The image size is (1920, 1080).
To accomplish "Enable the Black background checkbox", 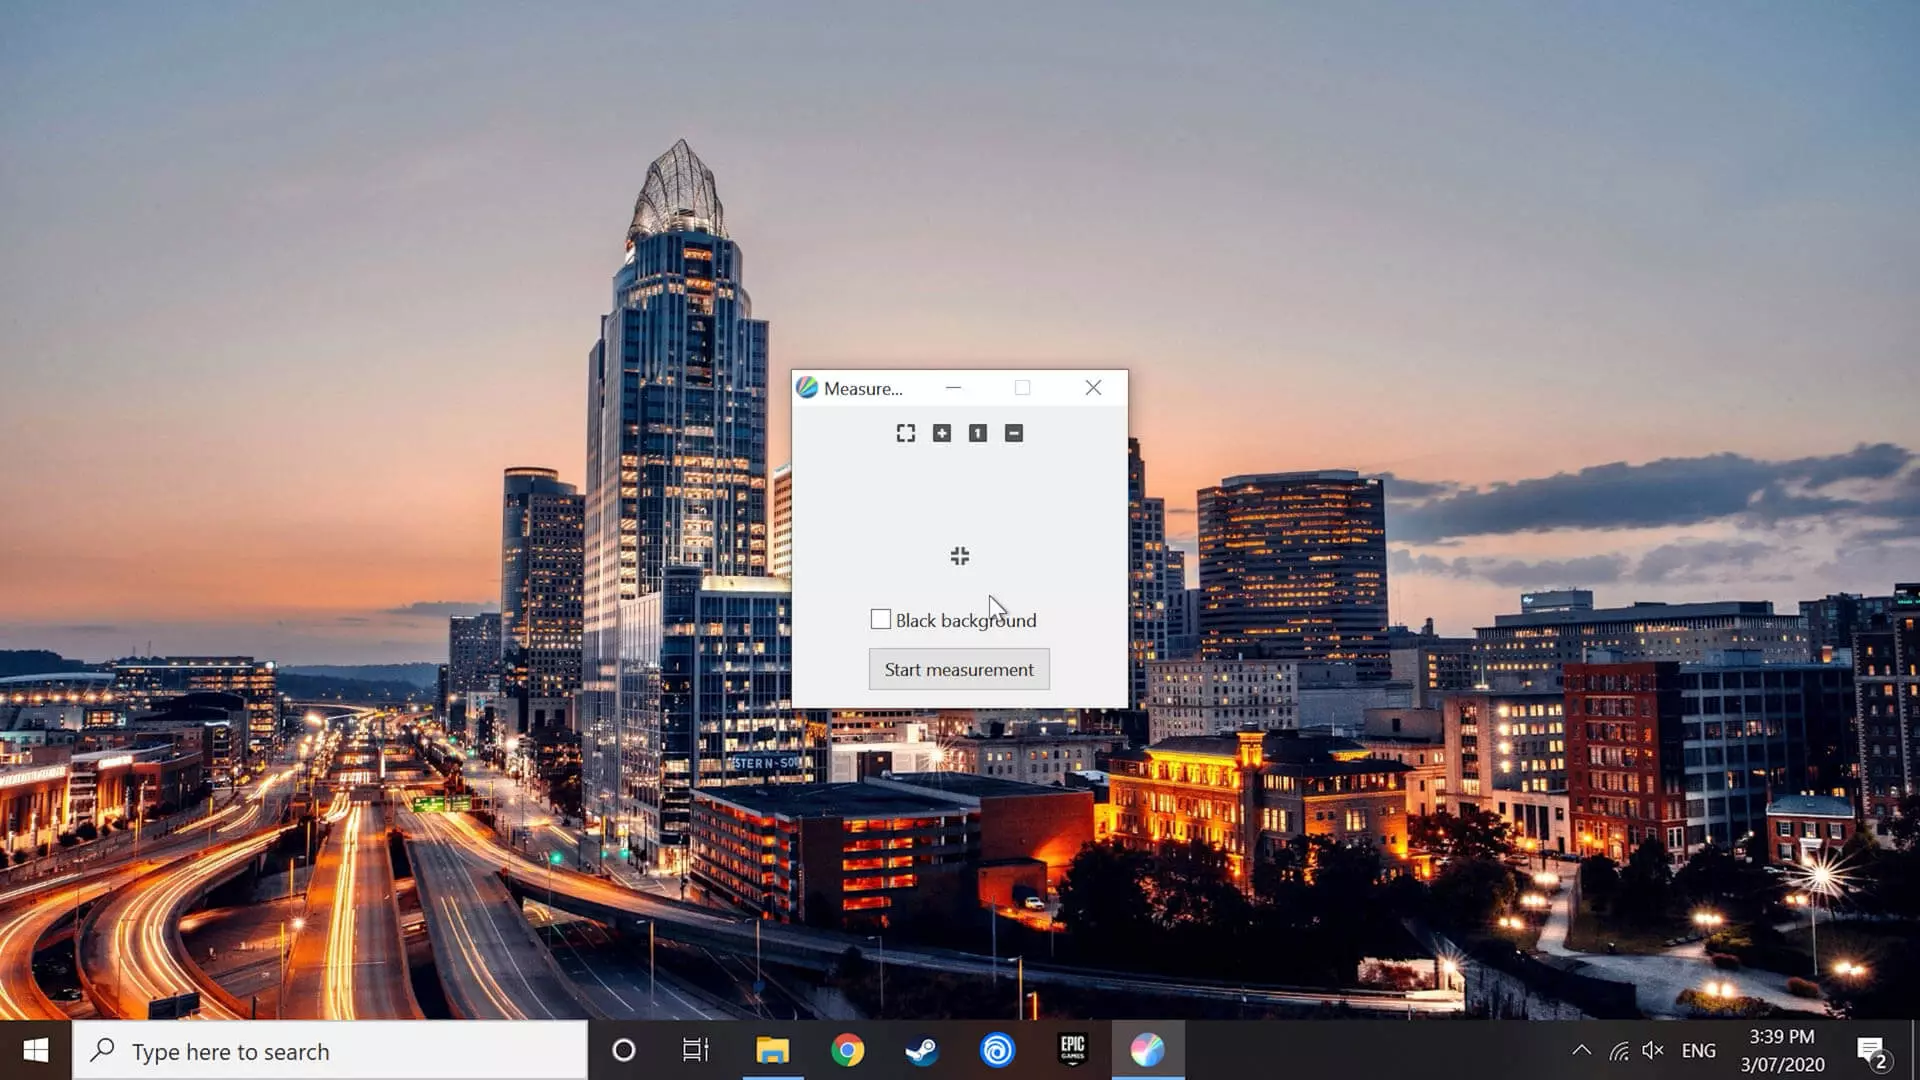I will [880, 618].
